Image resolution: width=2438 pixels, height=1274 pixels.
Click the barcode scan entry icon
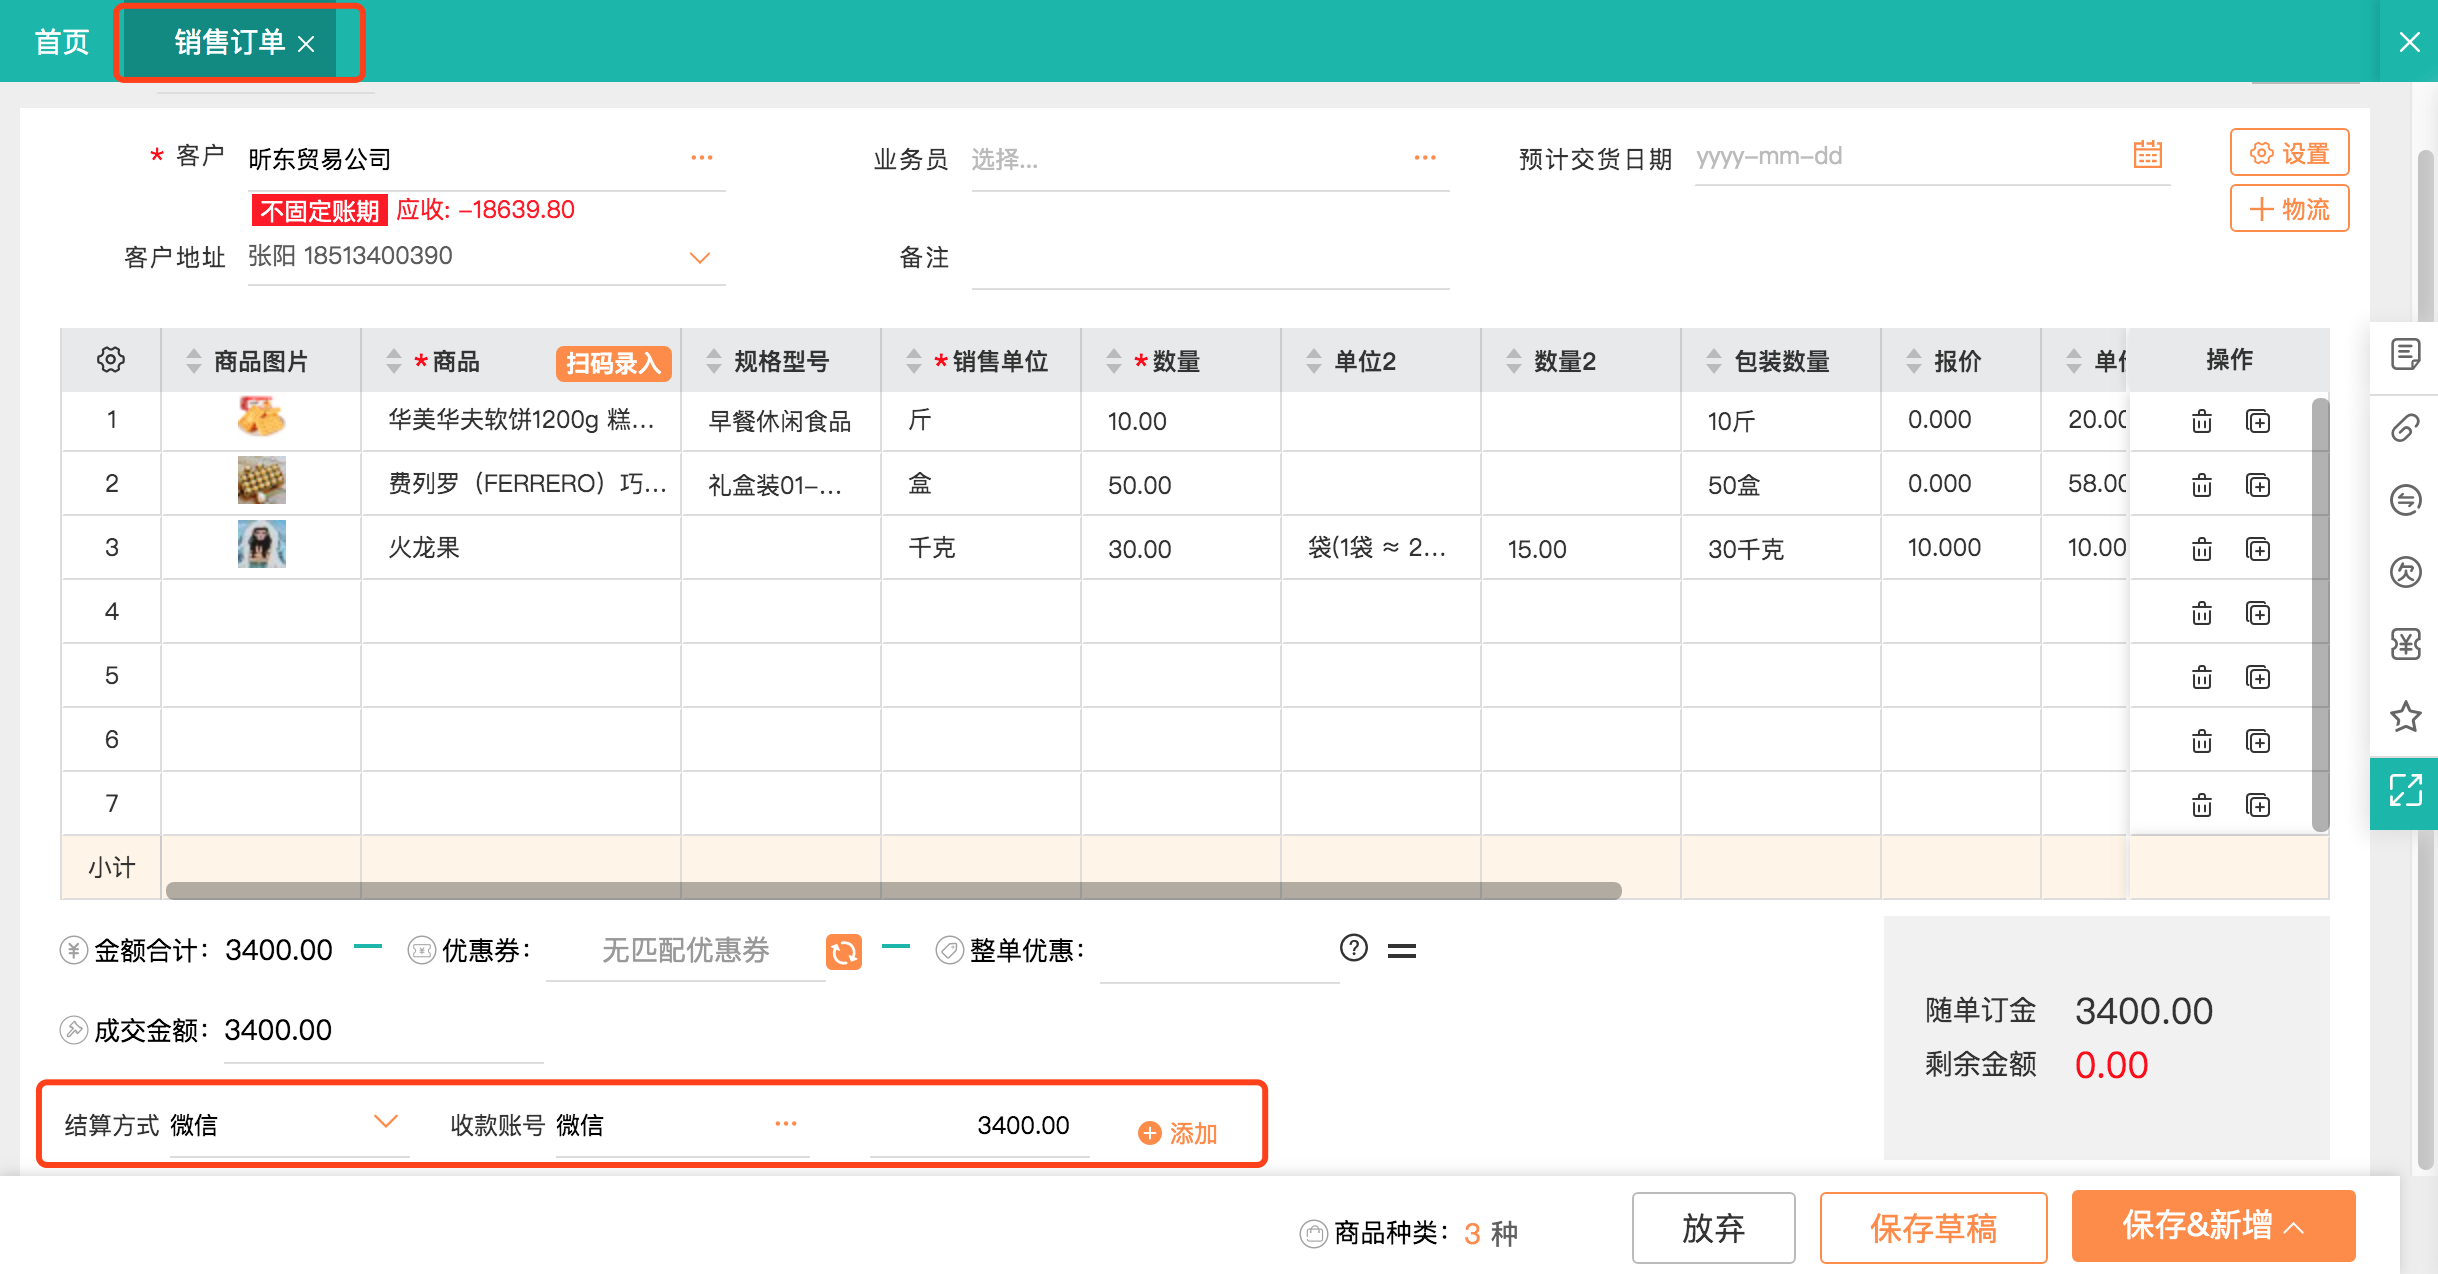point(613,360)
